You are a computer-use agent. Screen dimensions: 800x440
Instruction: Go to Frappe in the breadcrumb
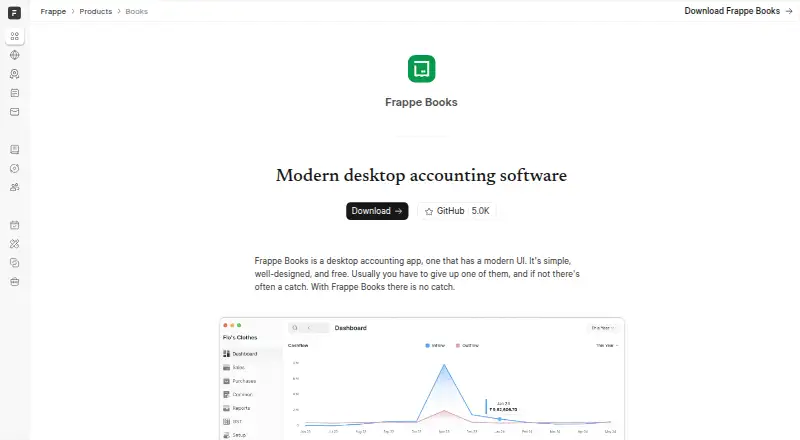(53, 11)
